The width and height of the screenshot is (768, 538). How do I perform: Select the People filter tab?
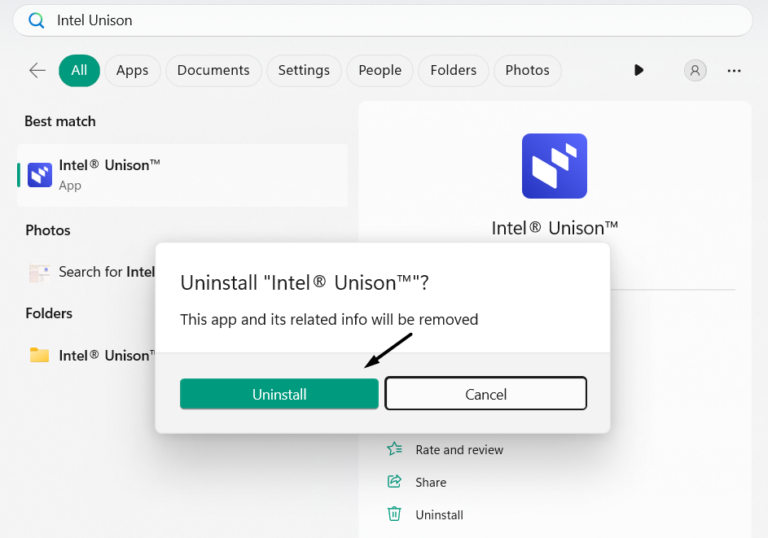[x=380, y=70]
